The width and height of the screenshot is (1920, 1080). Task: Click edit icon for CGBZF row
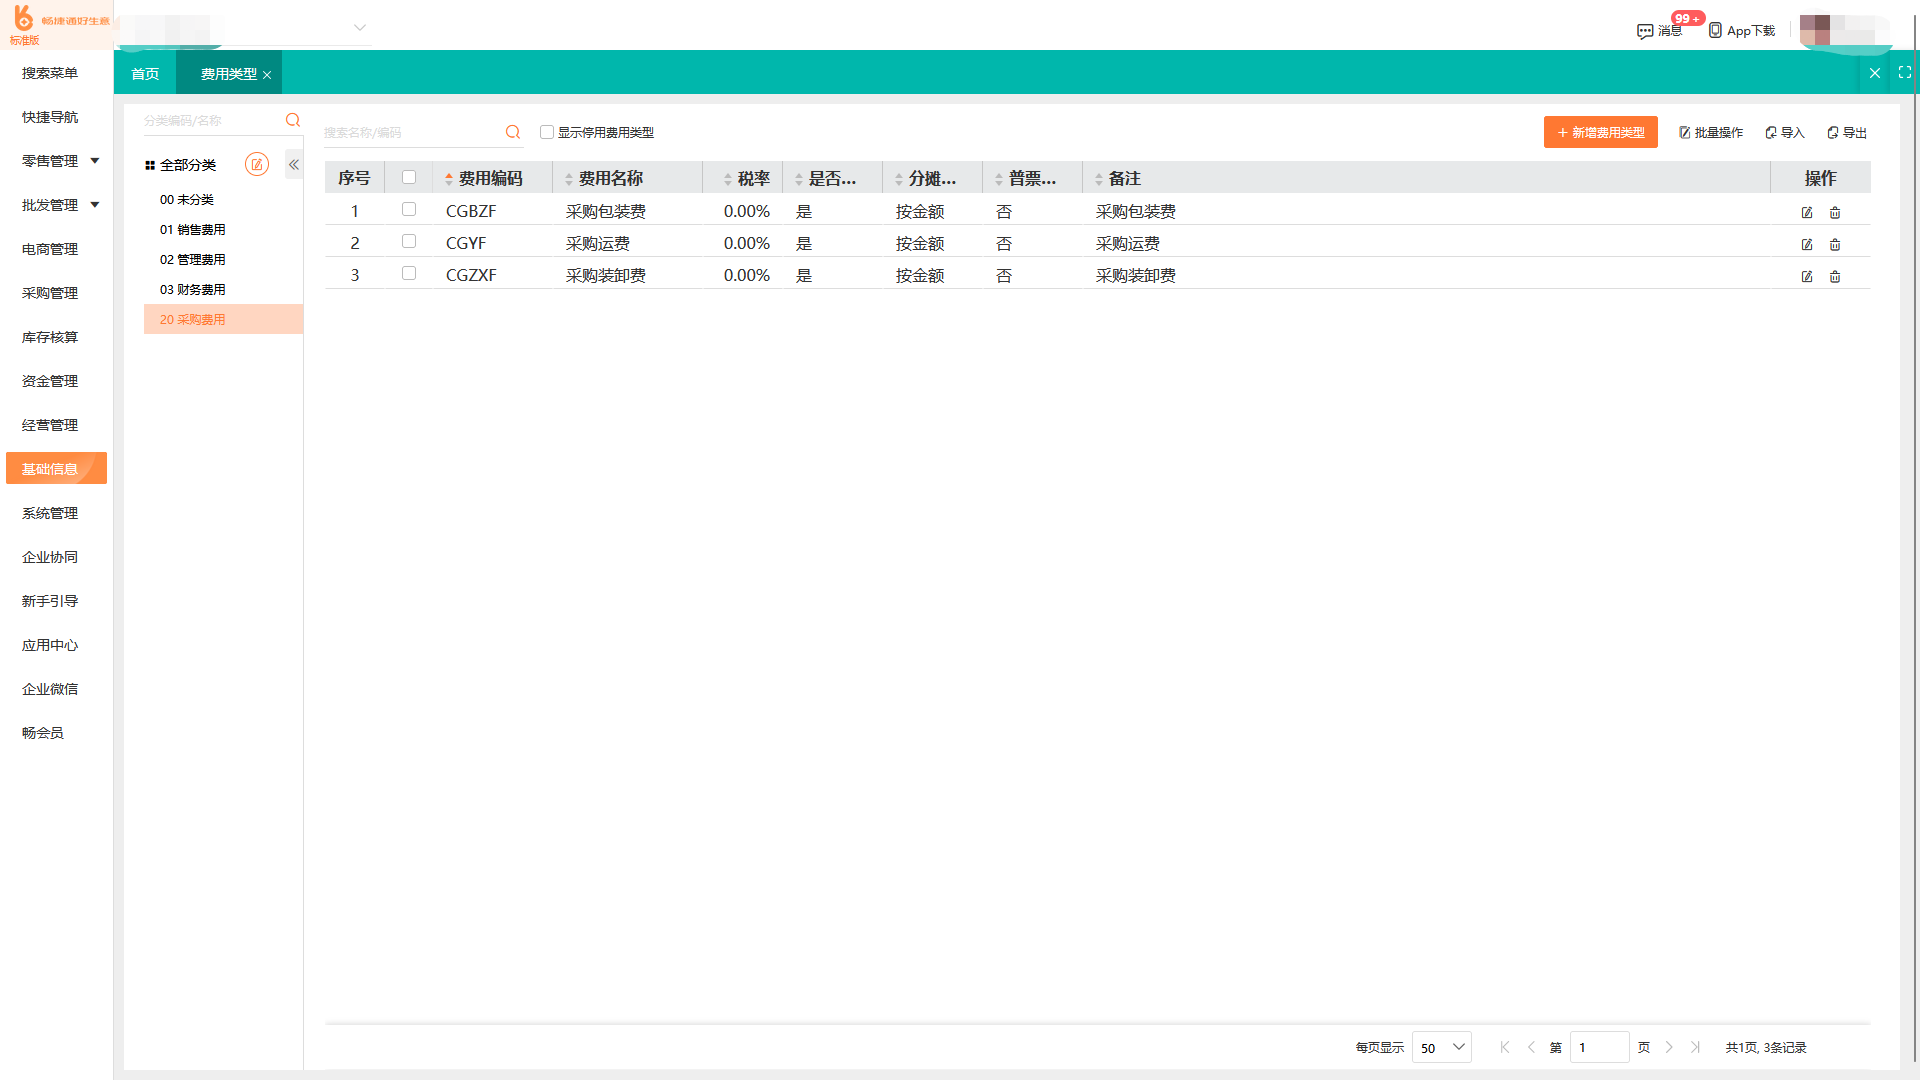click(x=1807, y=212)
